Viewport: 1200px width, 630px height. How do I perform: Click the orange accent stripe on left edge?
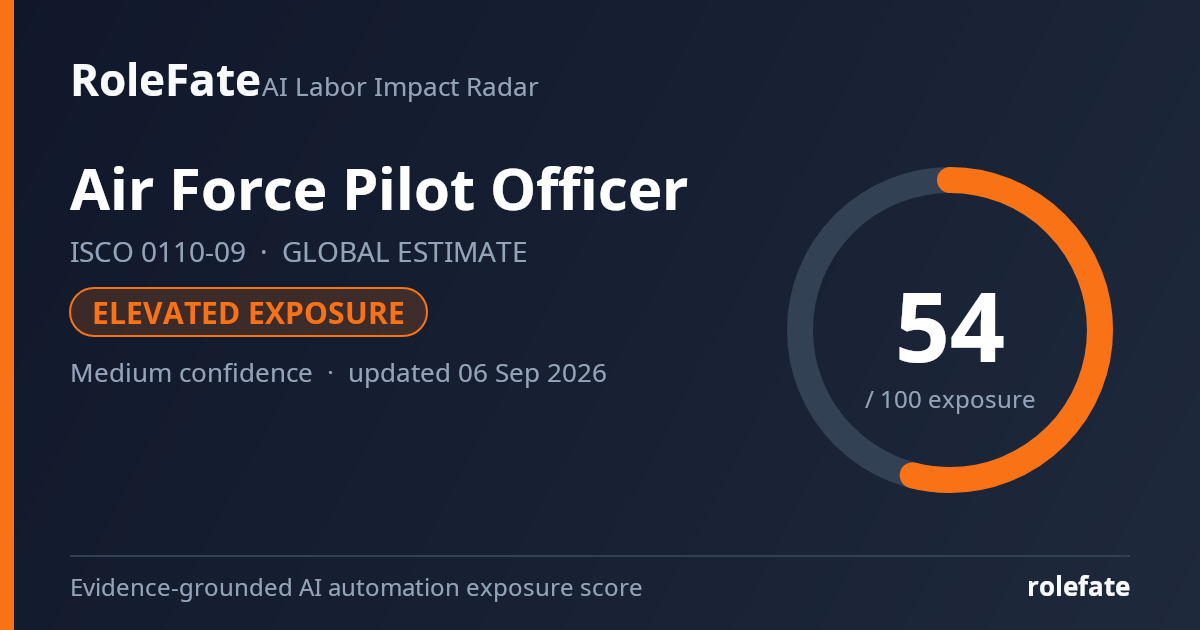(x=6, y=315)
